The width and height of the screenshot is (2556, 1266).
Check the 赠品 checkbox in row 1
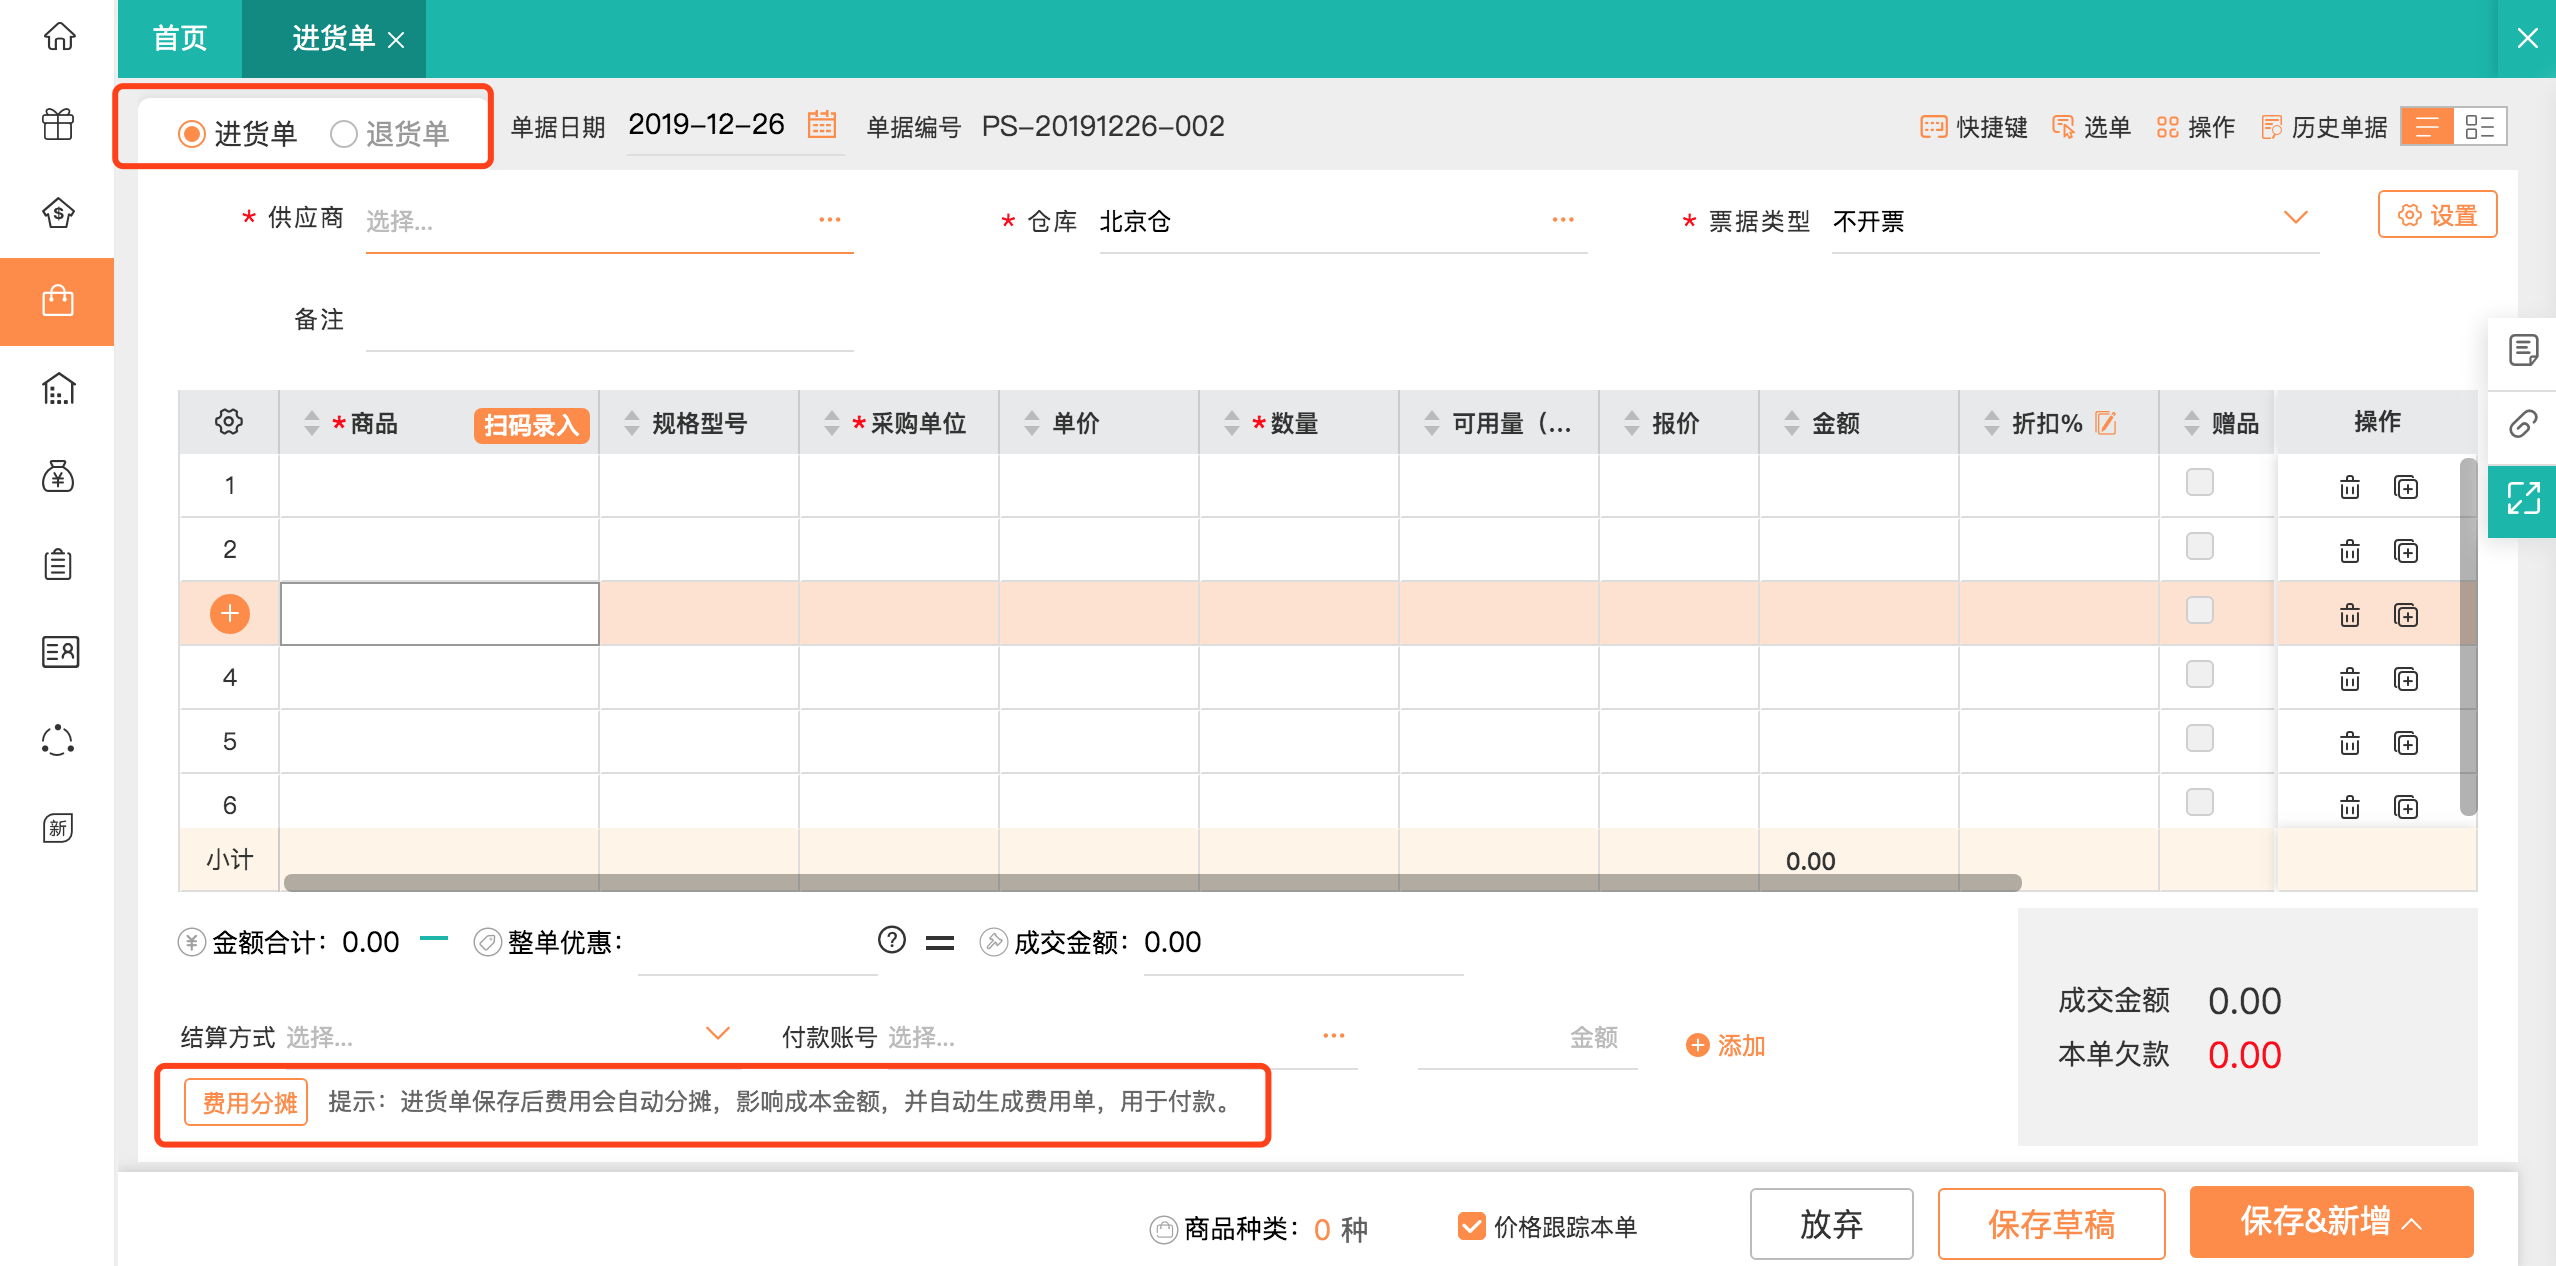2201,482
